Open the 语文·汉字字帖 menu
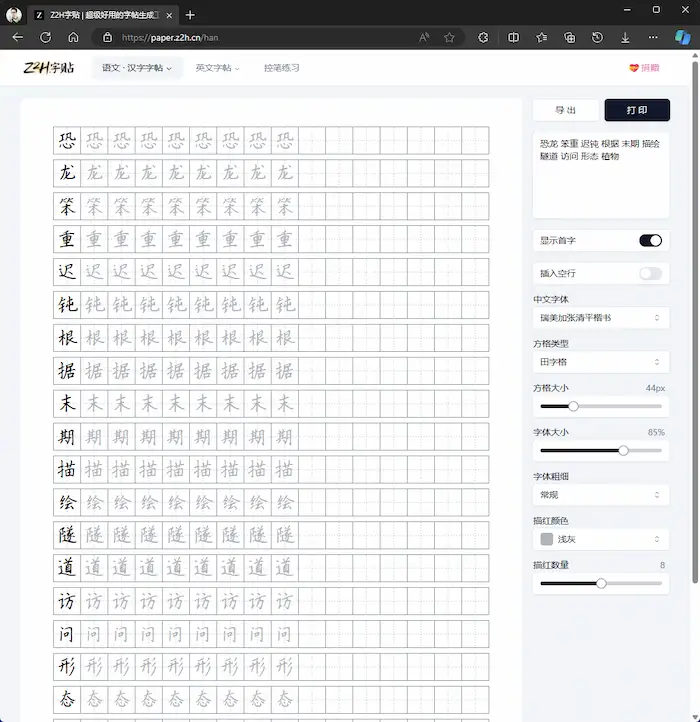700x722 pixels. tap(137, 68)
